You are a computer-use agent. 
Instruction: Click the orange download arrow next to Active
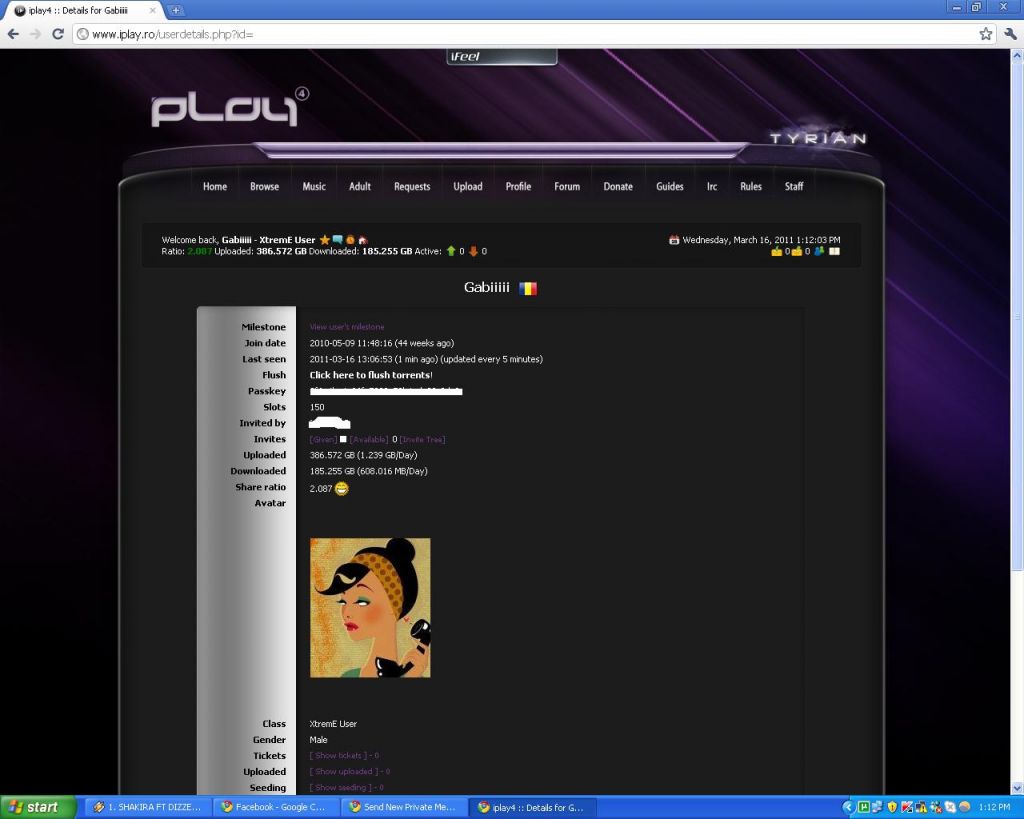[474, 252]
